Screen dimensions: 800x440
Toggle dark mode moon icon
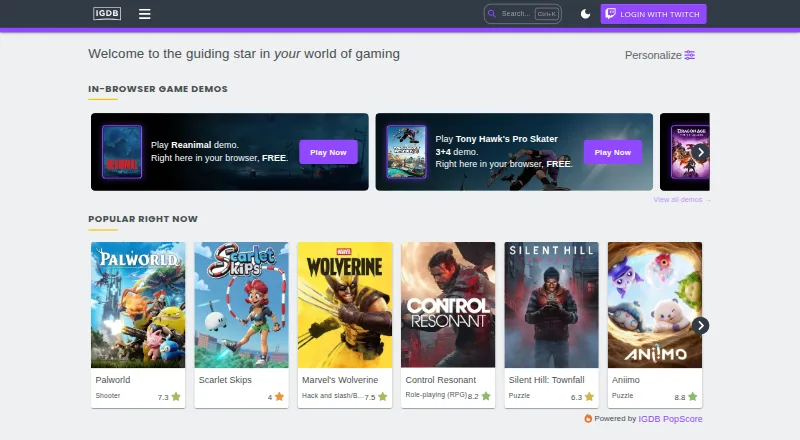coord(585,14)
